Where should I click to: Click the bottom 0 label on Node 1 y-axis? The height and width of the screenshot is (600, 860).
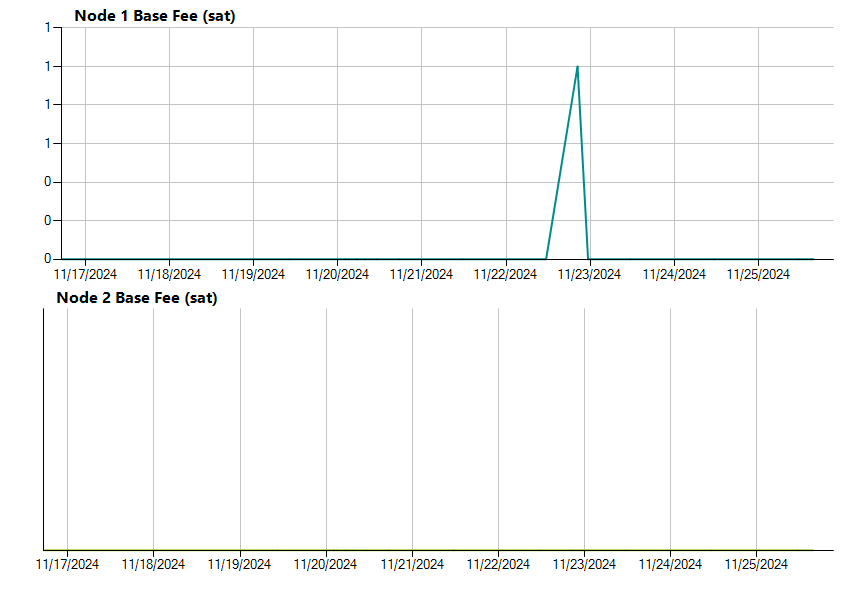click(46, 259)
